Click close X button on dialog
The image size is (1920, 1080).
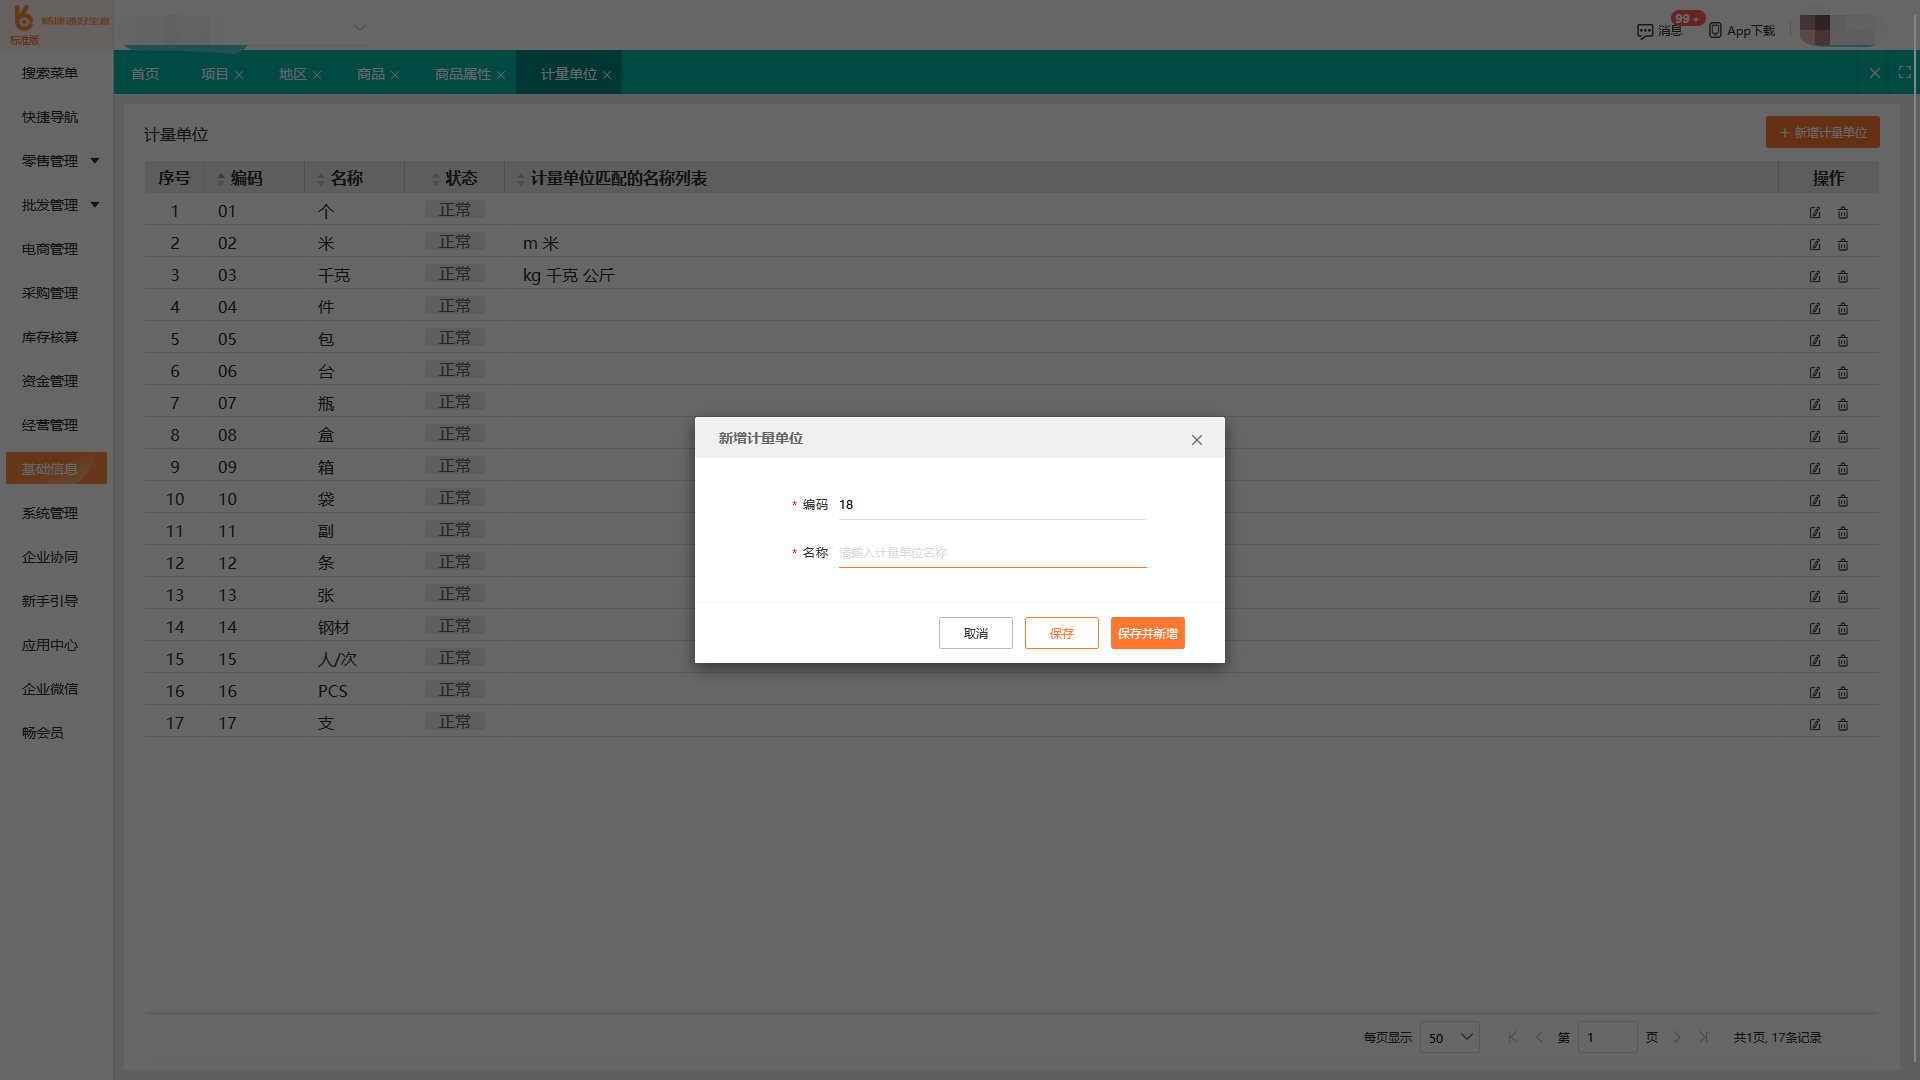pyautogui.click(x=1195, y=438)
